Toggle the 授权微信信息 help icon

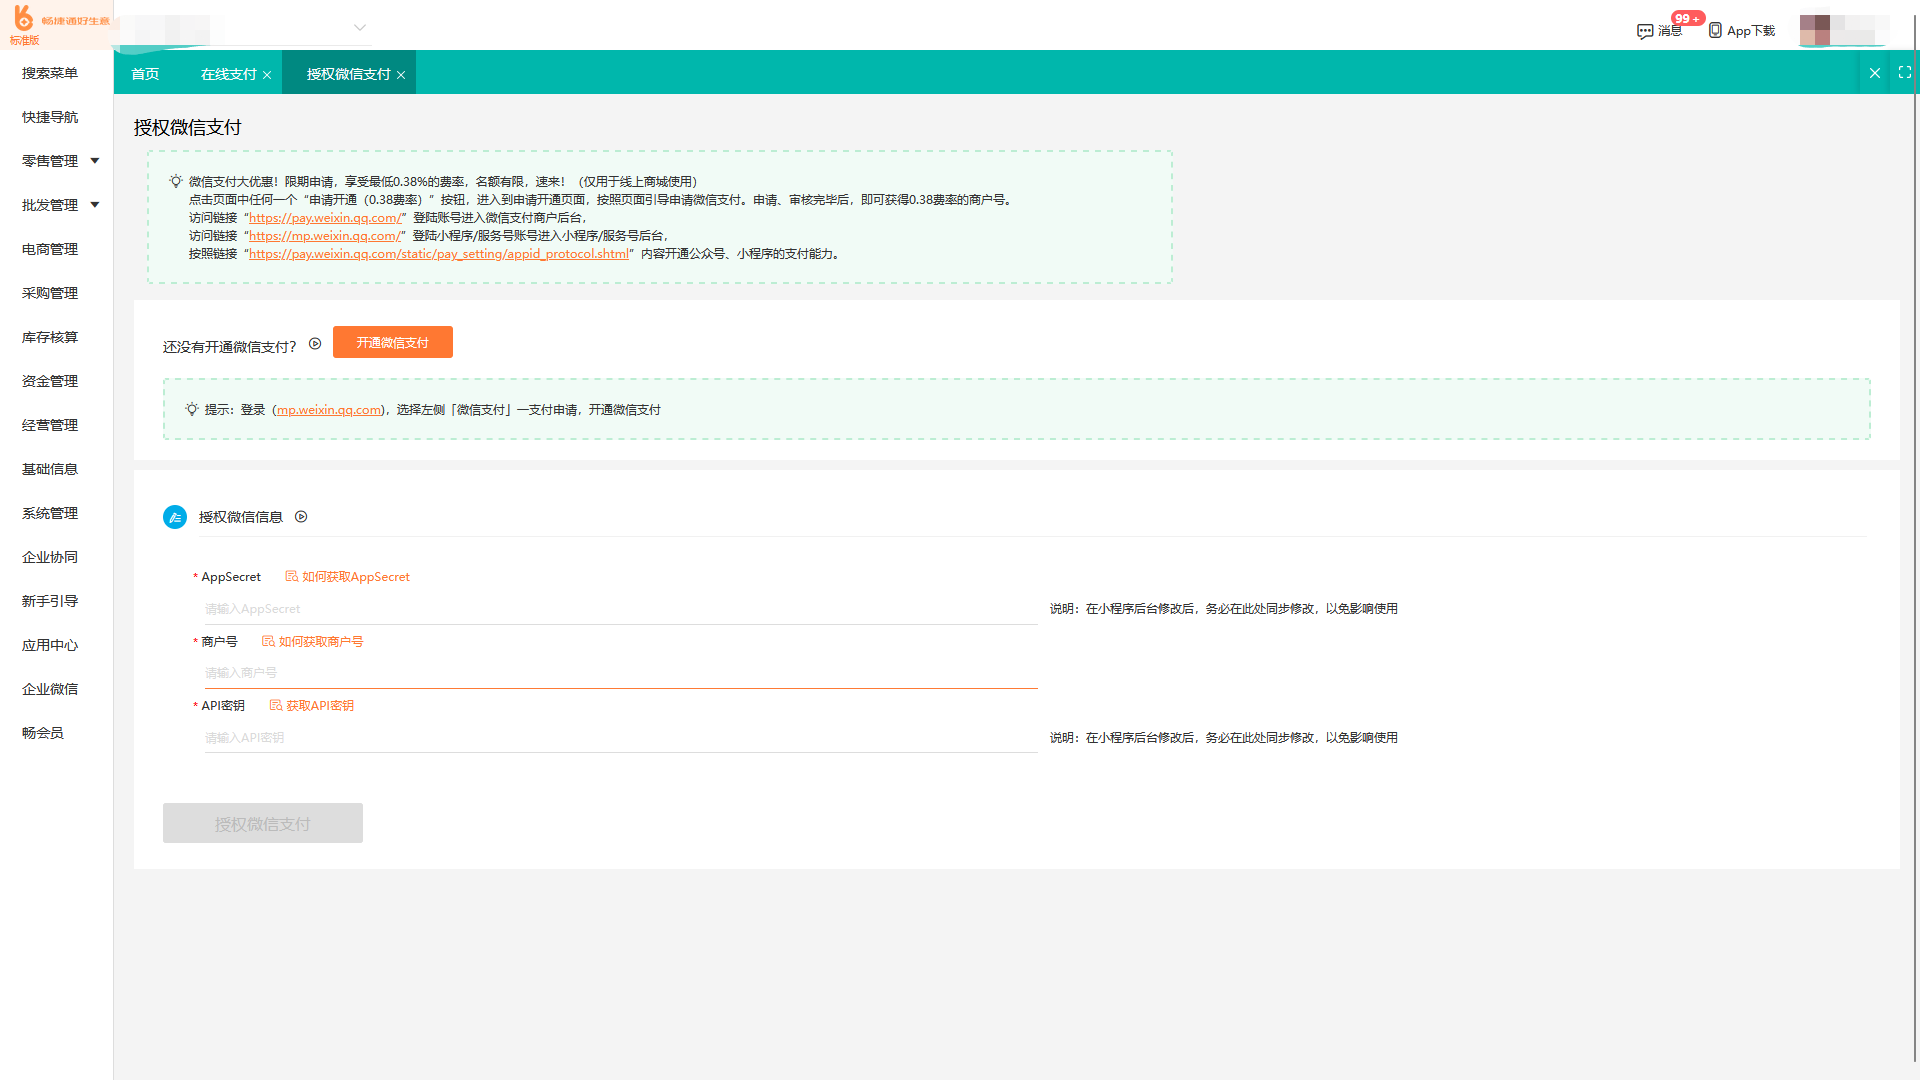tap(301, 517)
